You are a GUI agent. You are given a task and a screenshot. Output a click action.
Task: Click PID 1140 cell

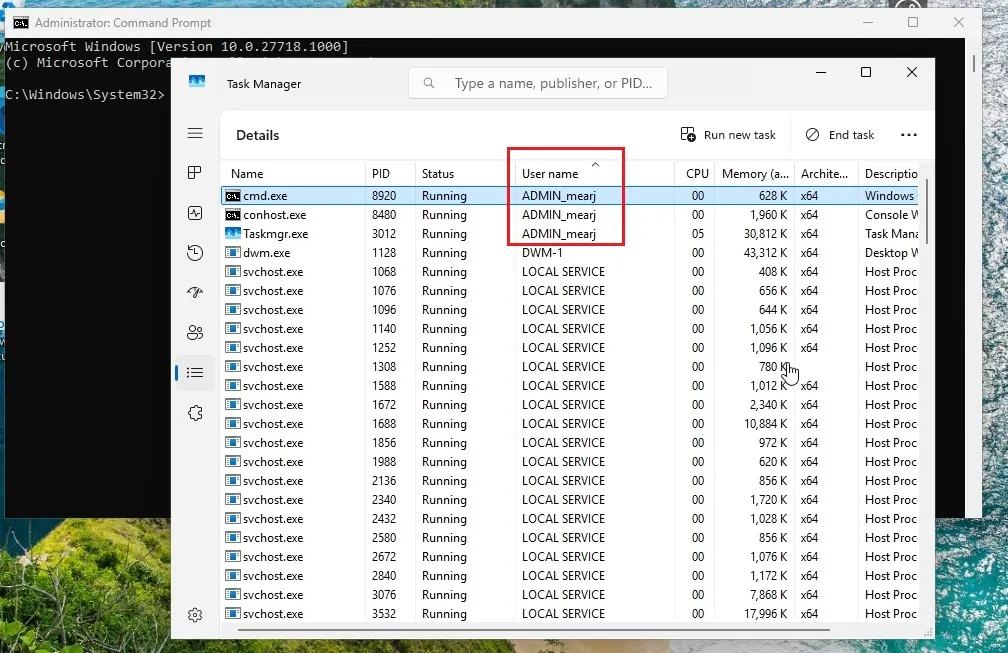pos(384,328)
